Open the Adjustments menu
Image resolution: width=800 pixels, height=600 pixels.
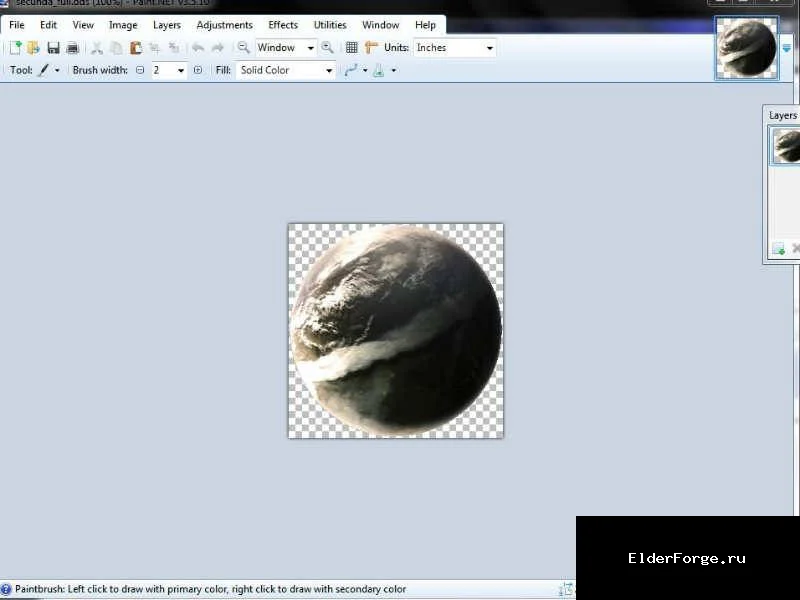(224, 25)
